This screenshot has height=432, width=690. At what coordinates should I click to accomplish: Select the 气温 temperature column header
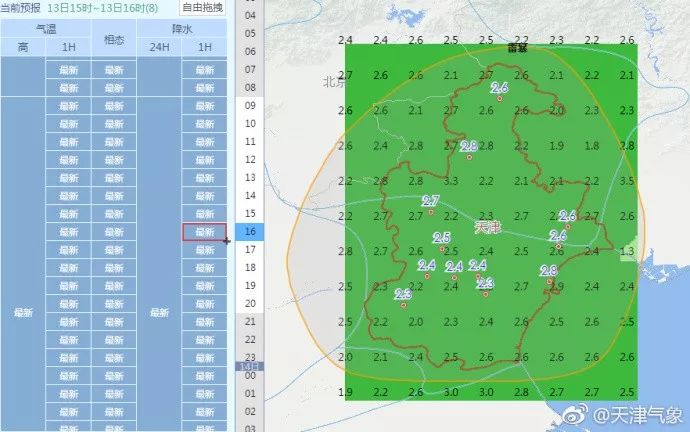click(x=45, y=30)
